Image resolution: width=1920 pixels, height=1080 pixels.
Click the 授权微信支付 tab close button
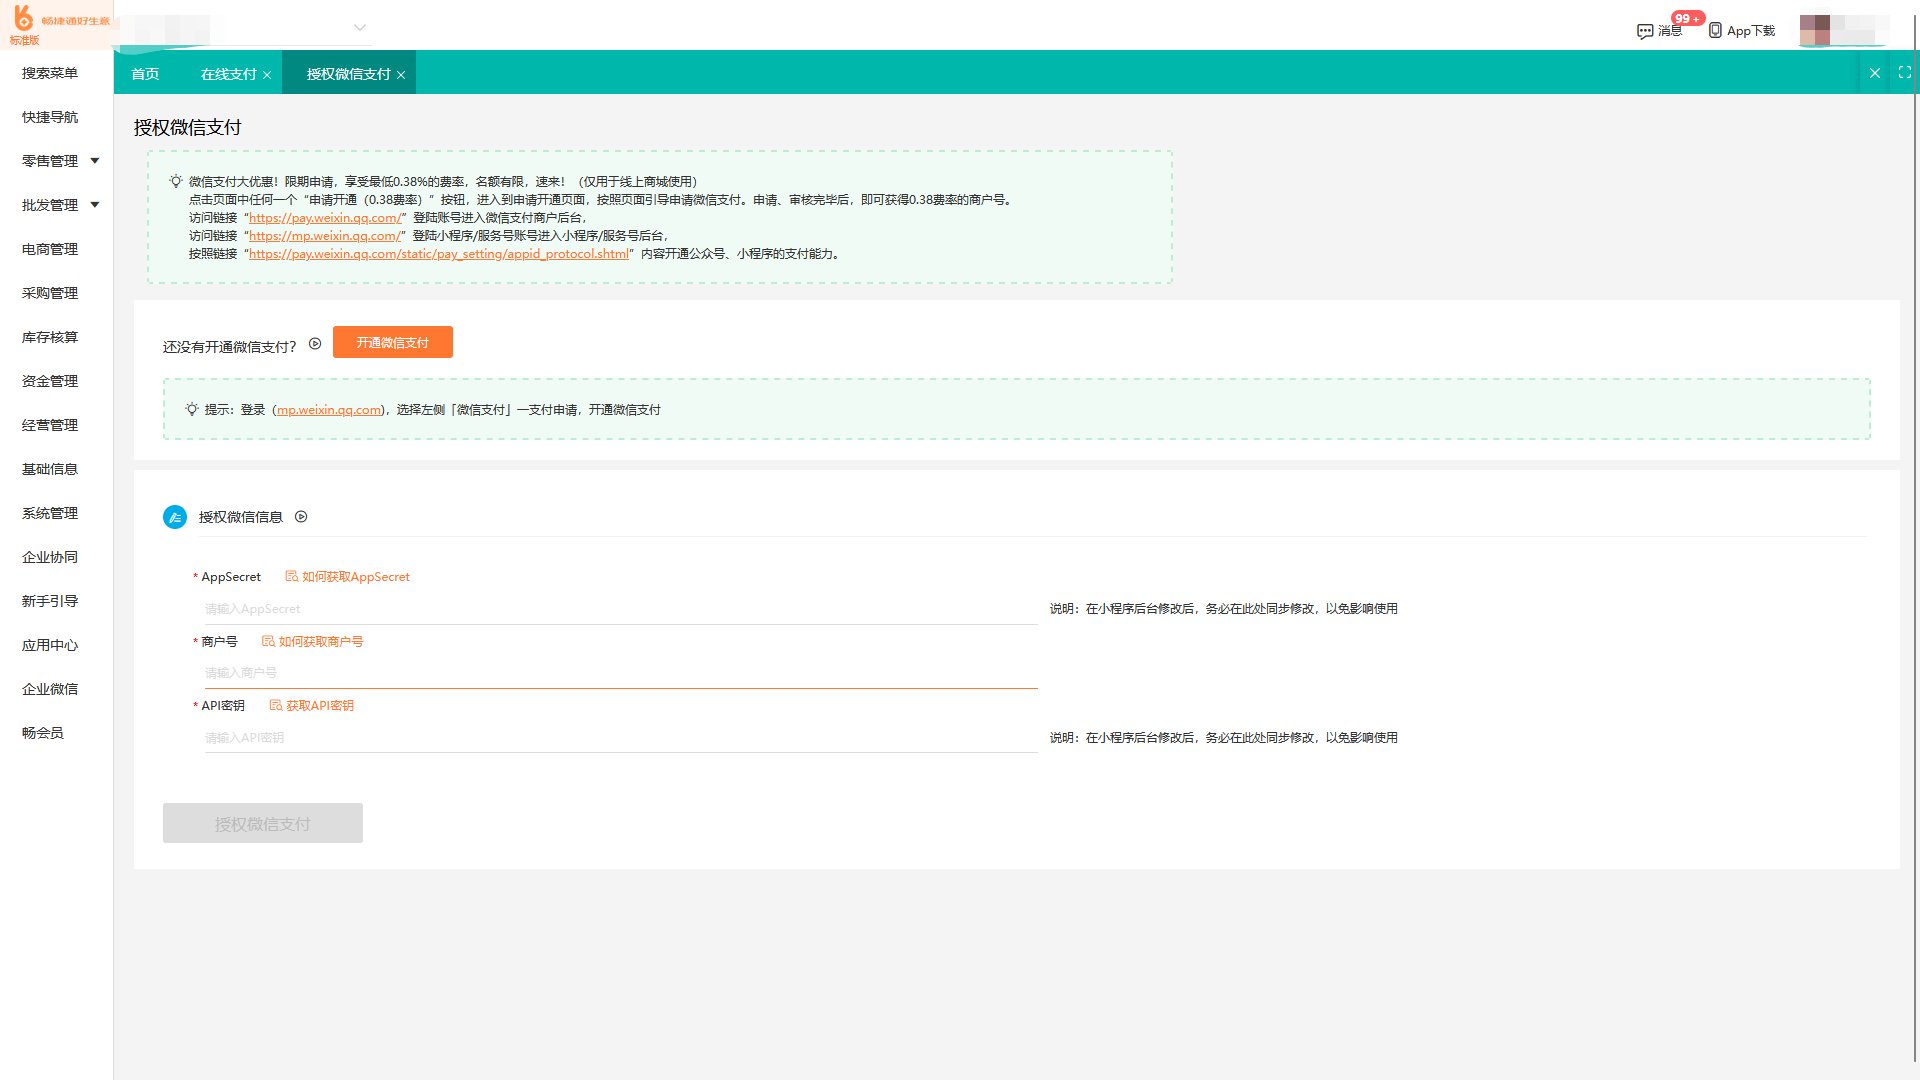coord(404,74)
